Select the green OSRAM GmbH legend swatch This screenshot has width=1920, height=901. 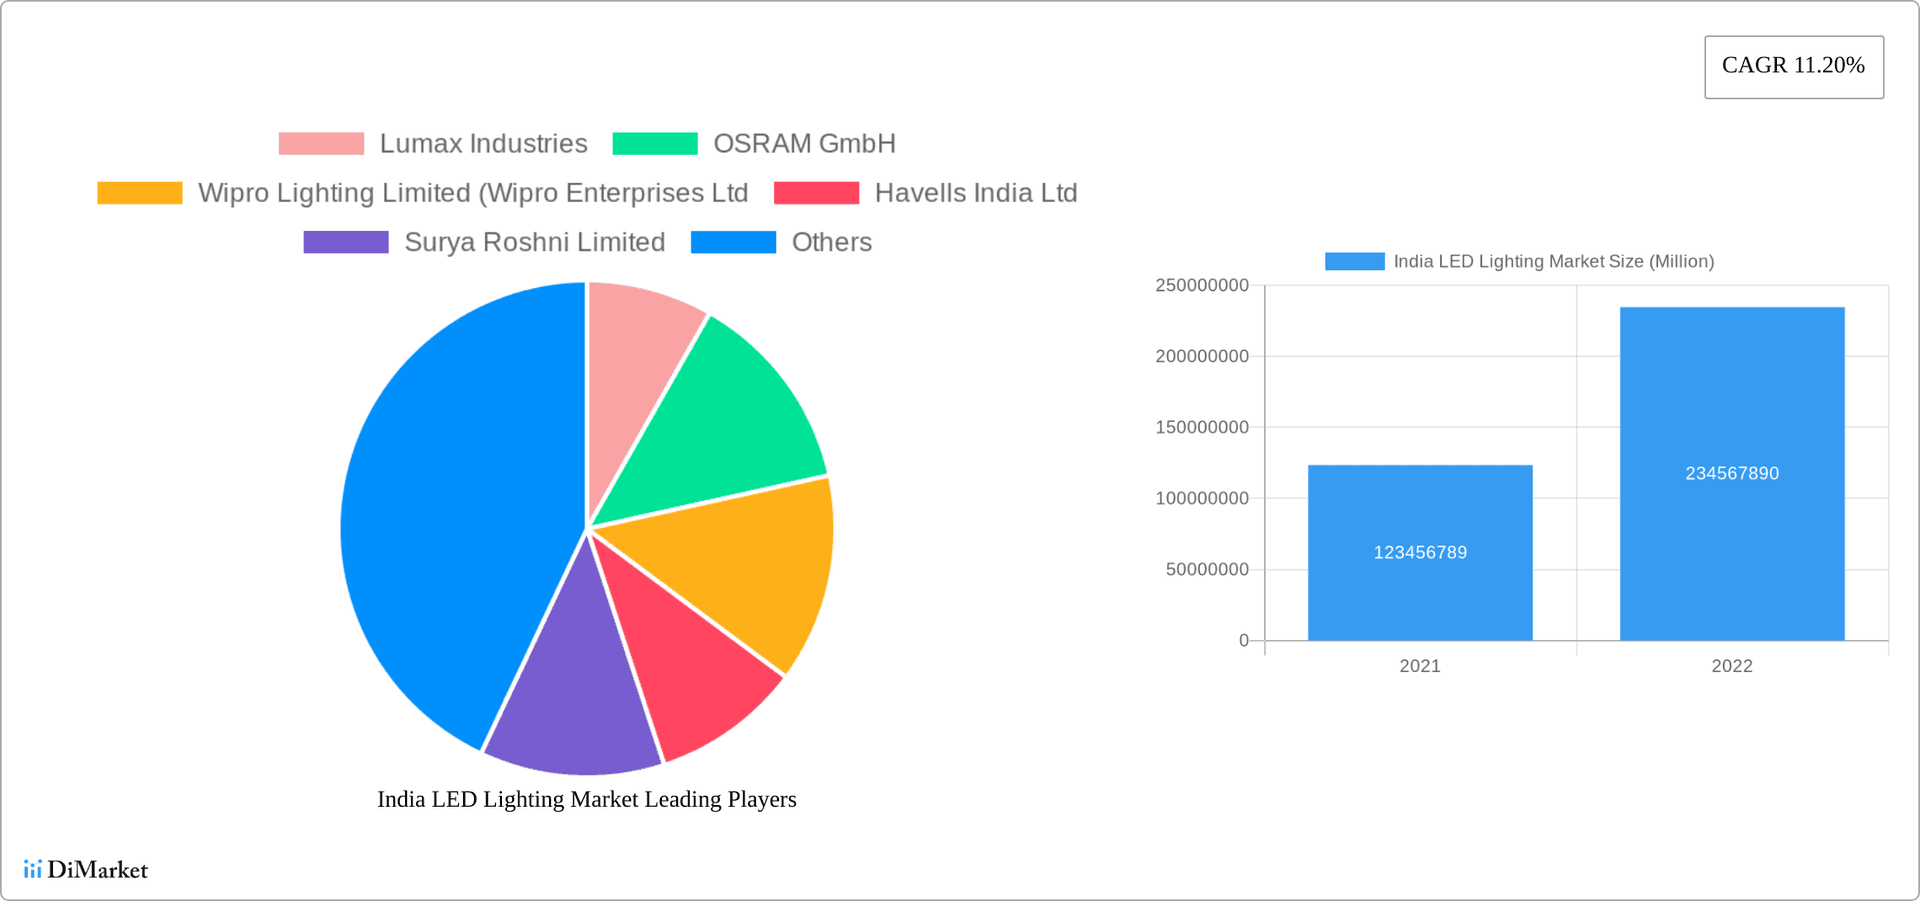[653, 143]
